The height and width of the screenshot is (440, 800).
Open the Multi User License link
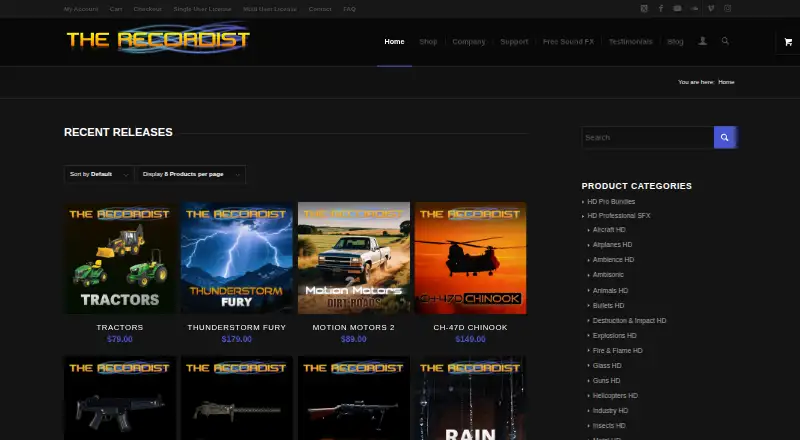(270, 9)
